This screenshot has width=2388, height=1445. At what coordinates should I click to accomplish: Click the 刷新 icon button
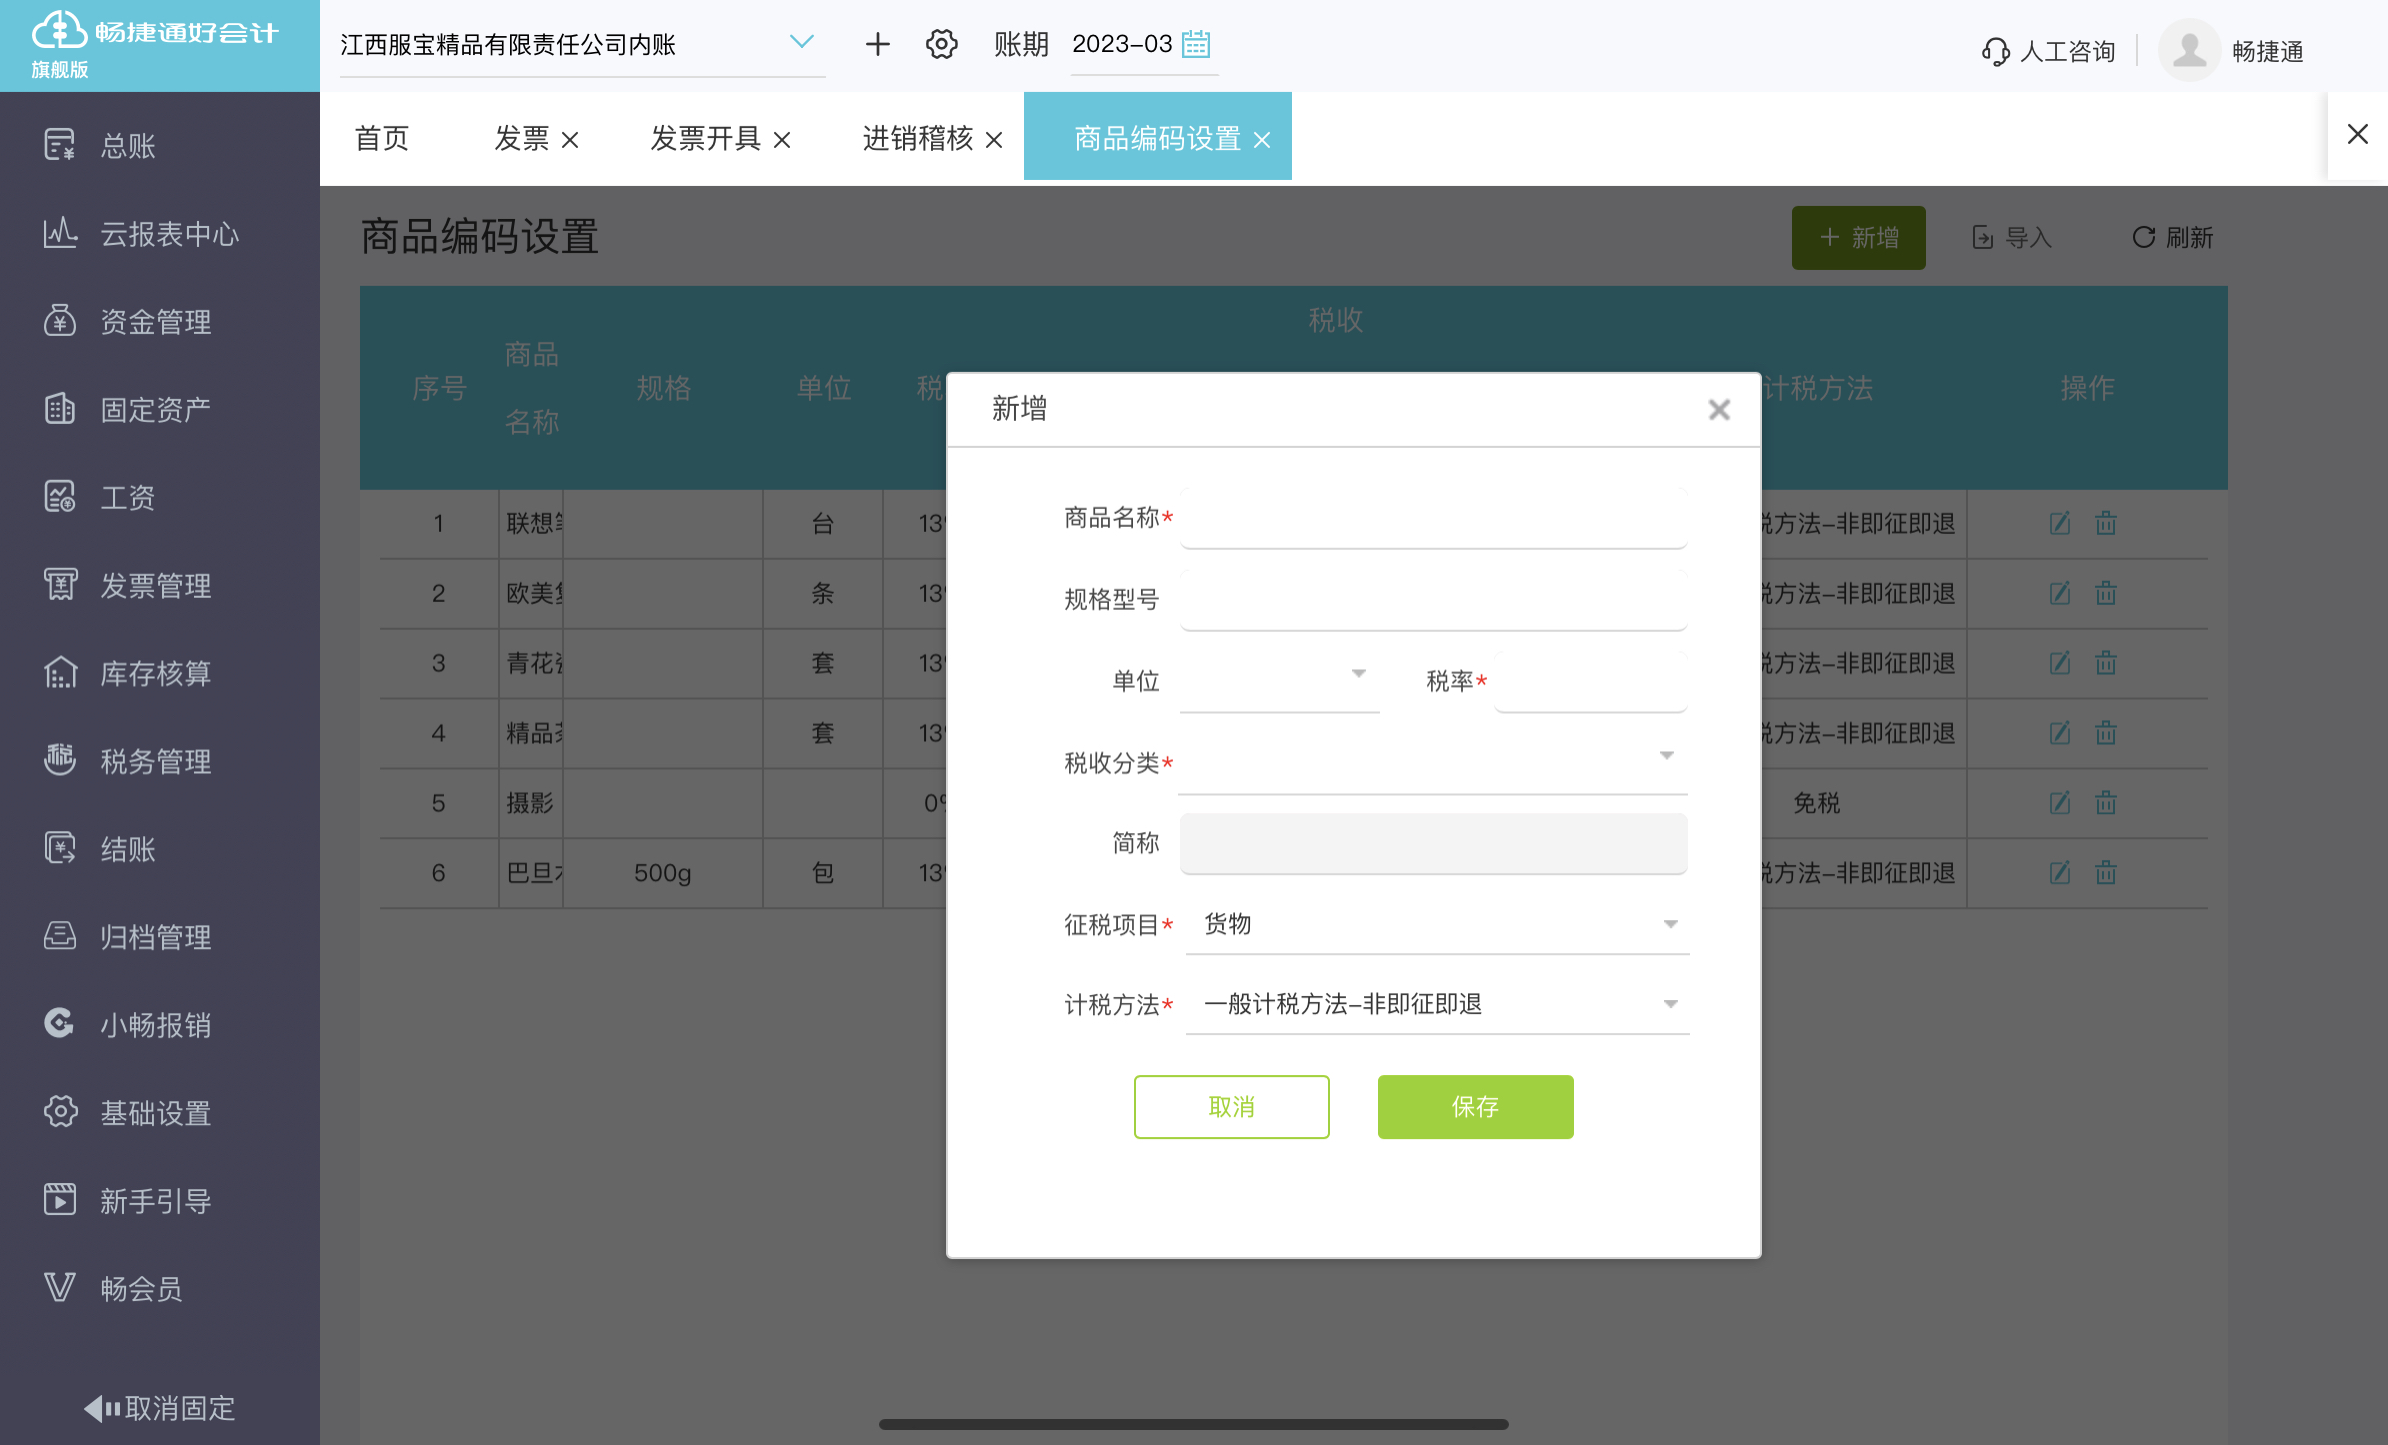2144,235
